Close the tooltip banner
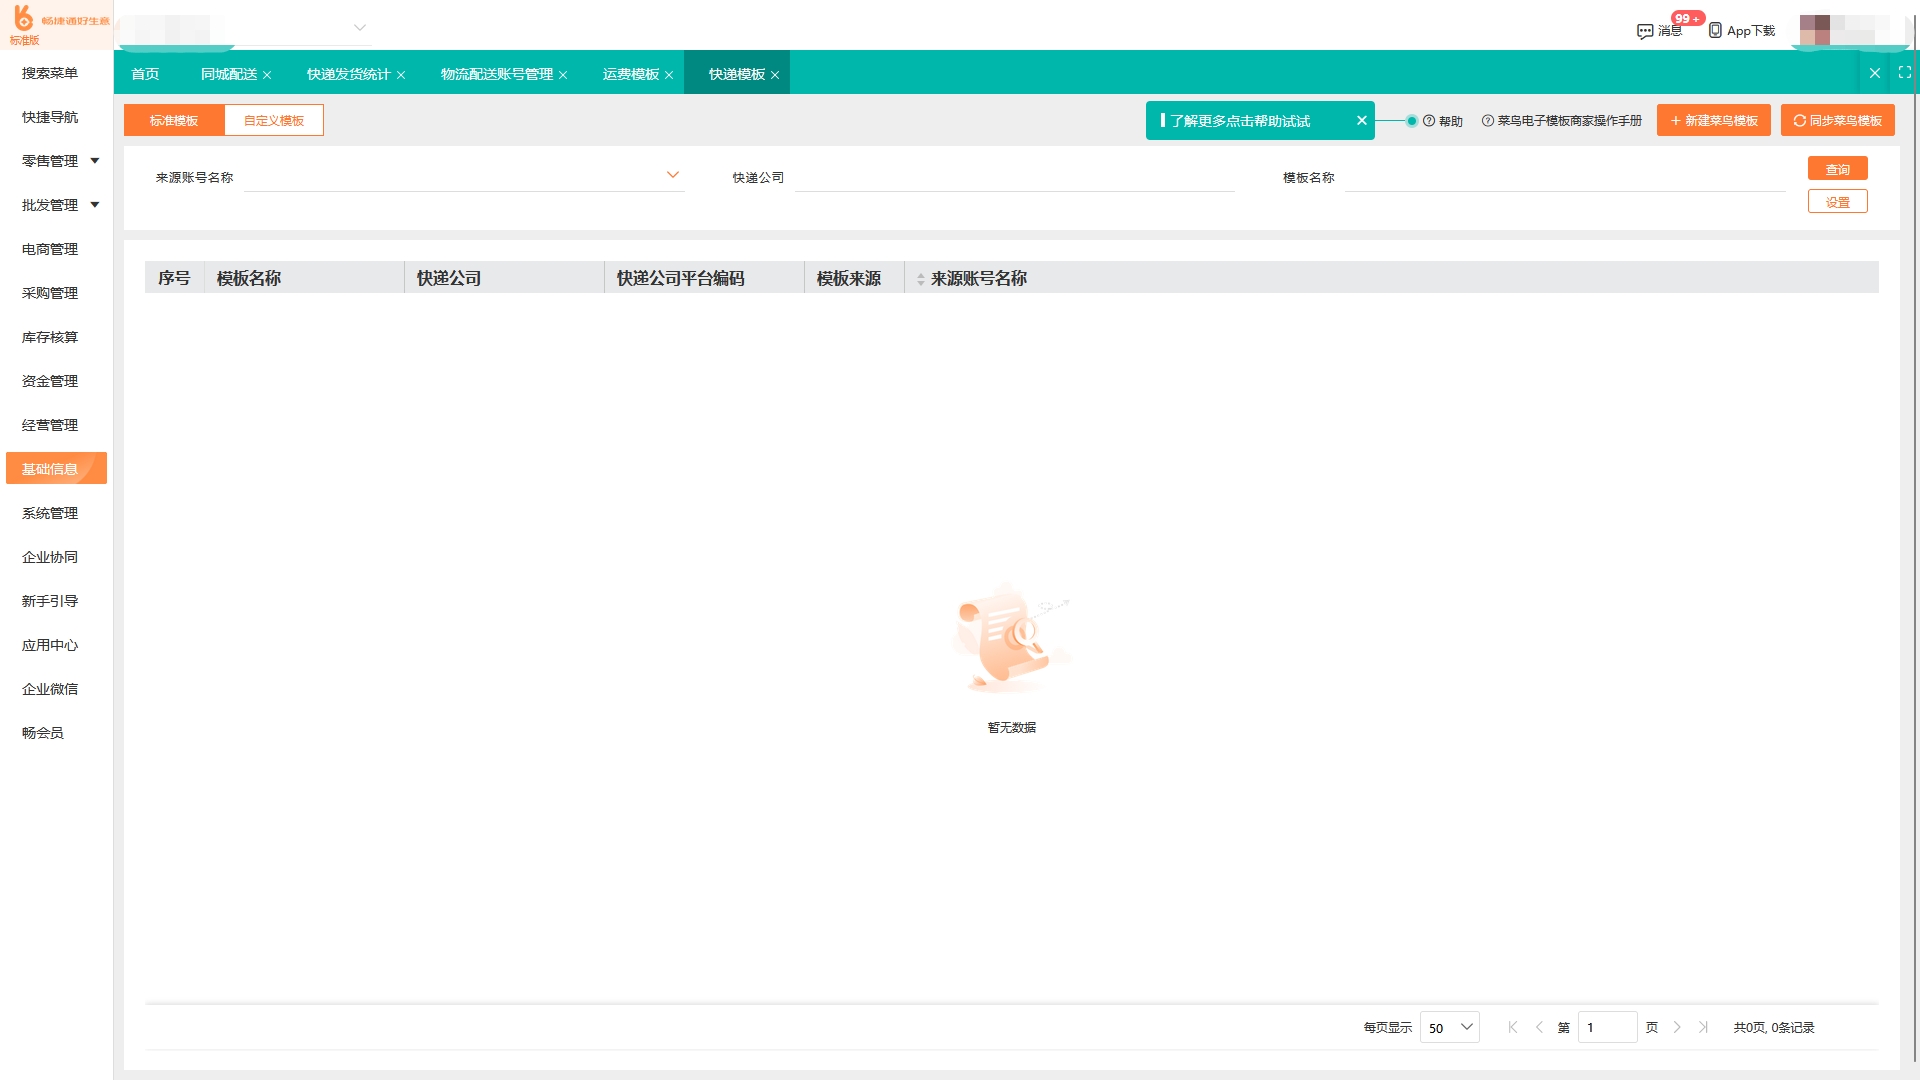This screenshot has width=1920, height=1080. [x=1361, y=120]
